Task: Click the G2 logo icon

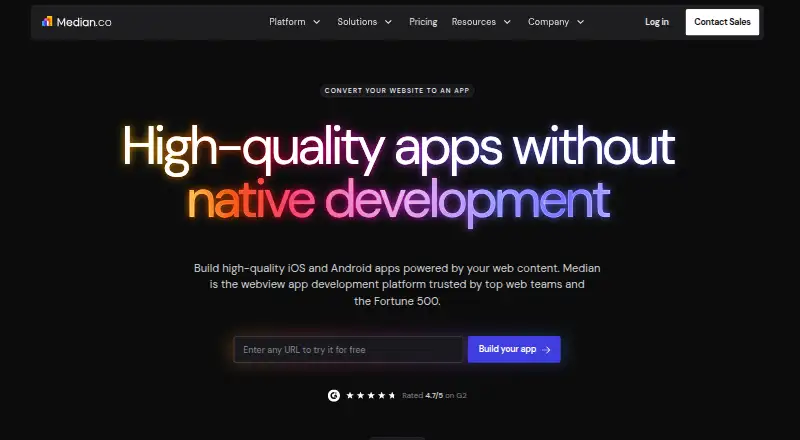Action: (334, 395)
